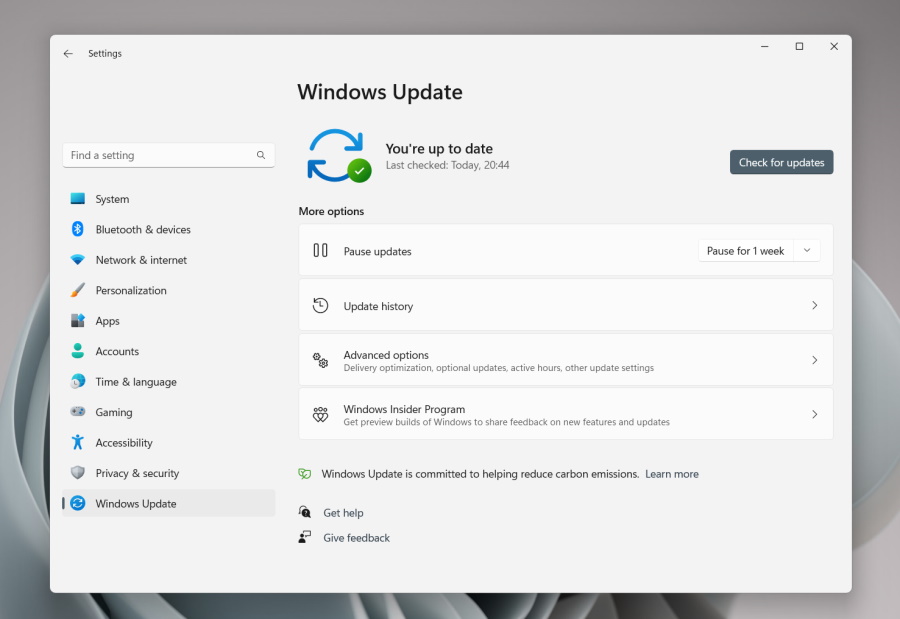Go to Bluetooth & devices

point(168,229)
